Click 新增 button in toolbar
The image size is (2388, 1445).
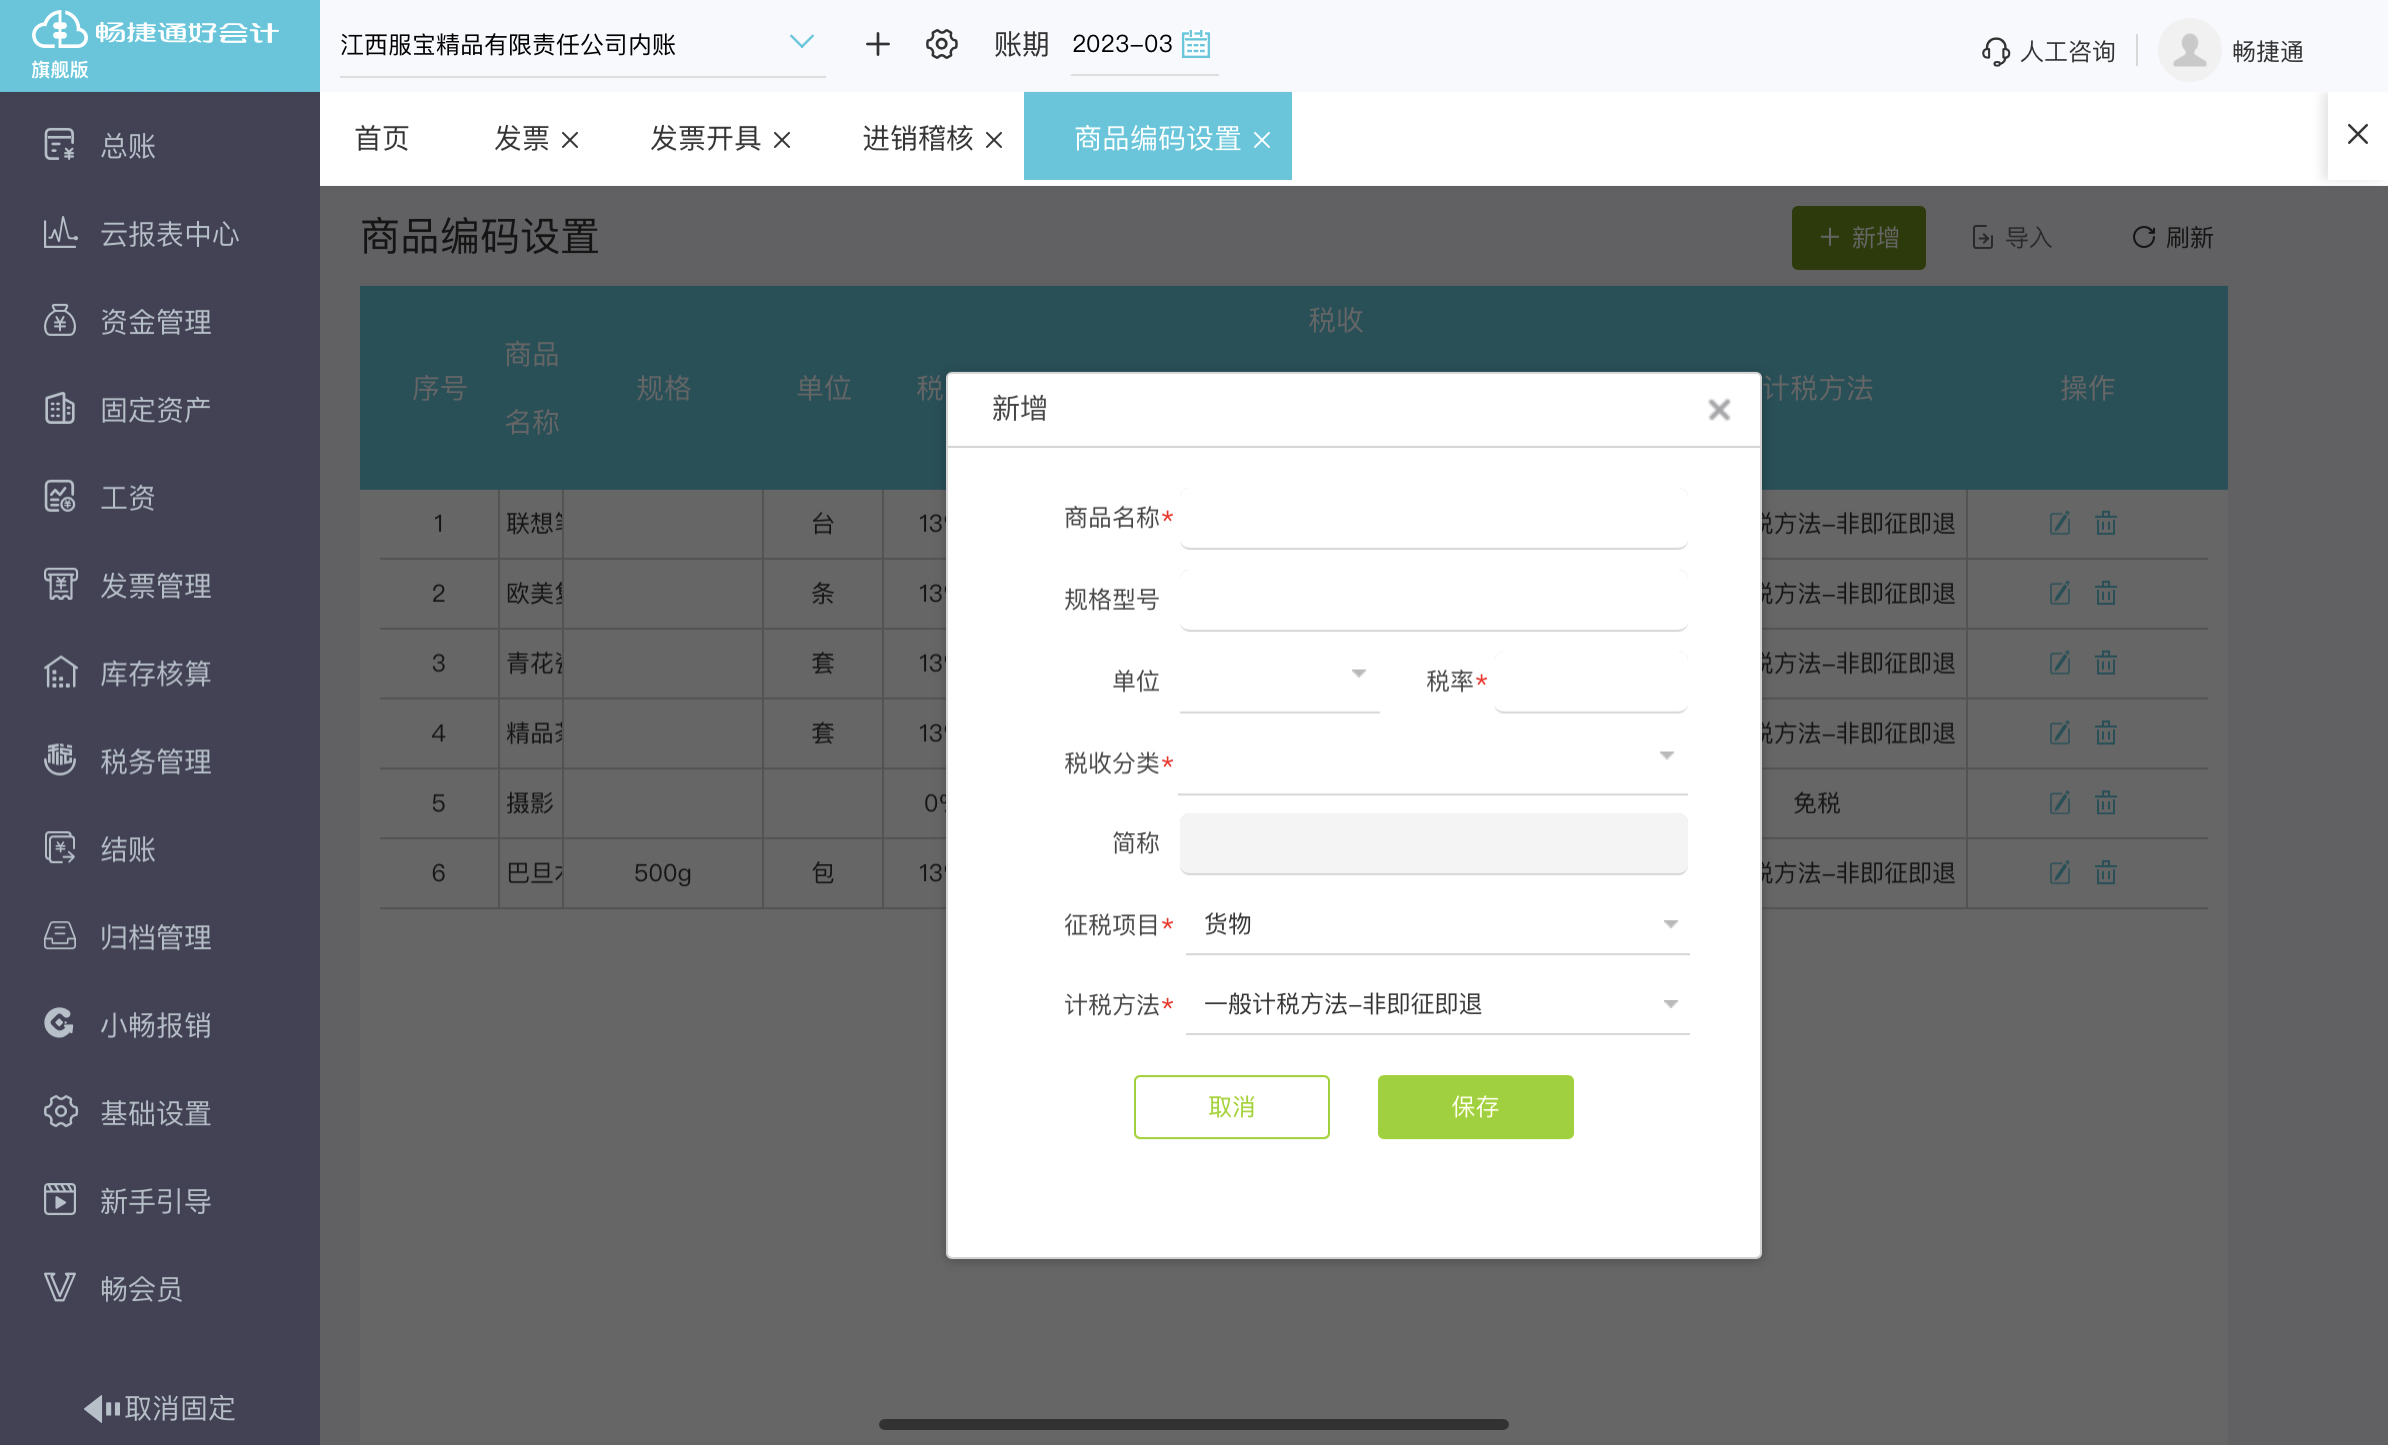(1859, 237)
